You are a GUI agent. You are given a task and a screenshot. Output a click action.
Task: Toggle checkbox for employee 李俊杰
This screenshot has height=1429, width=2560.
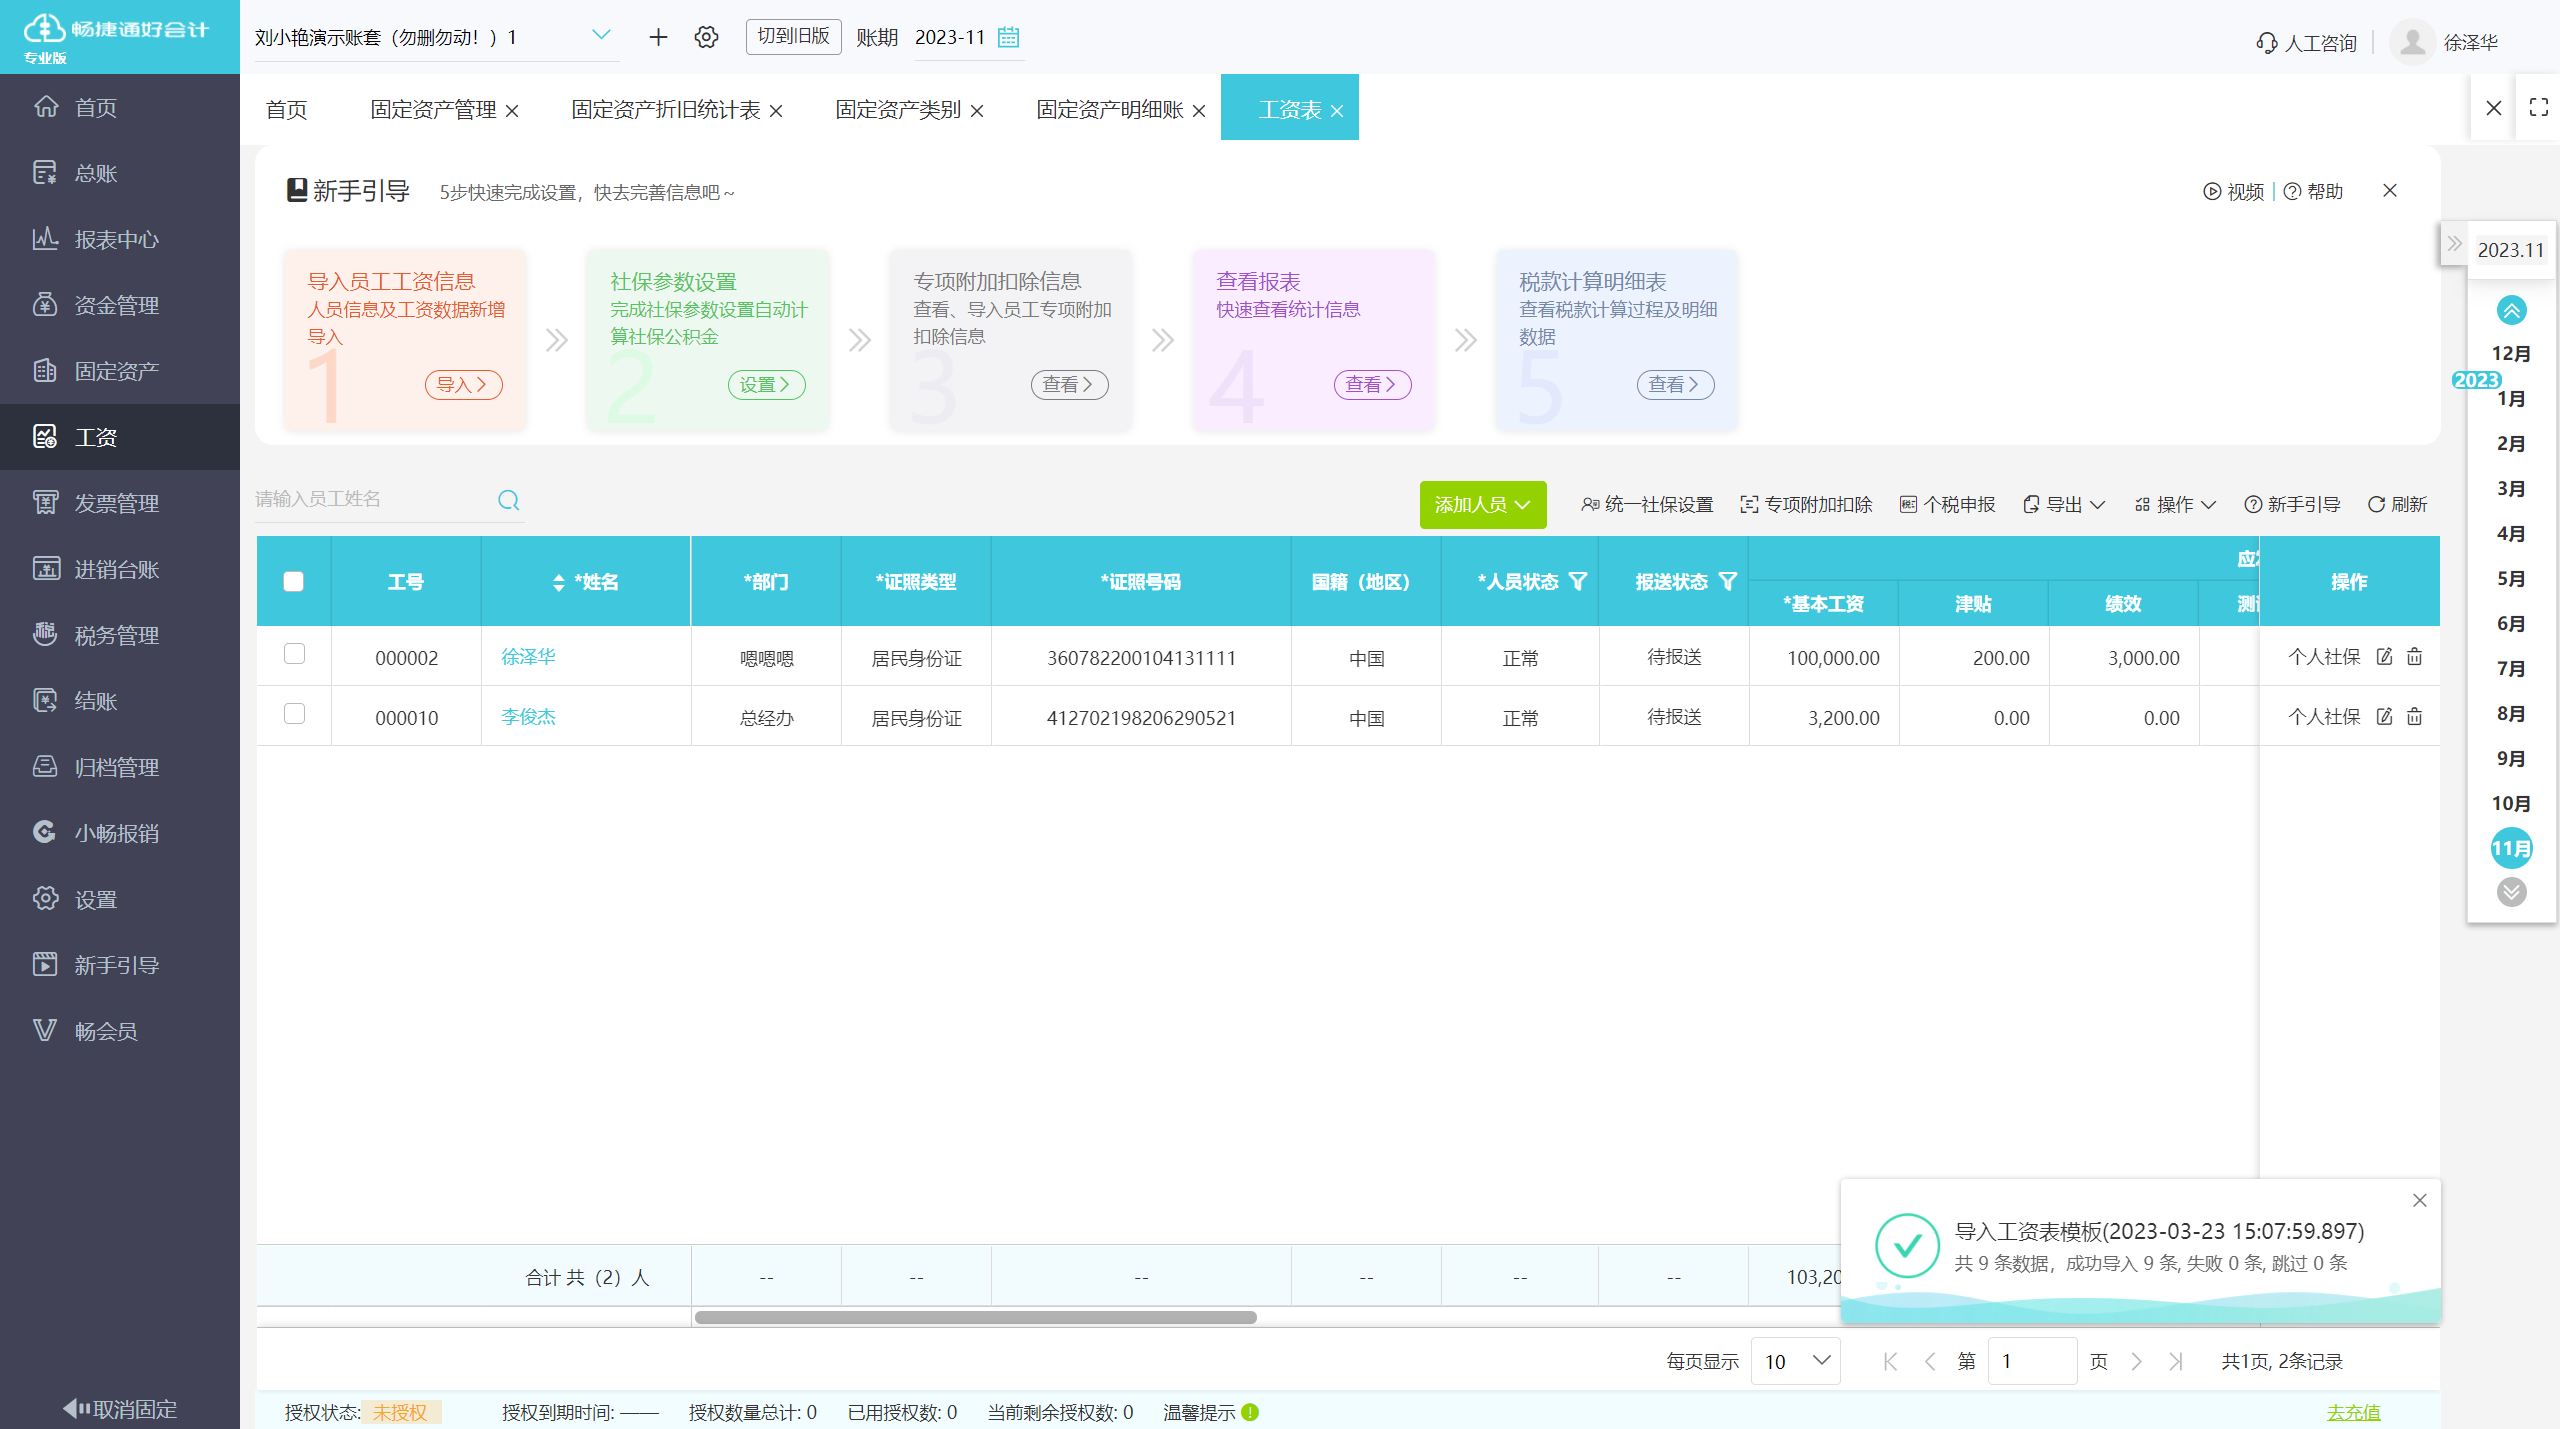point(295,714)
